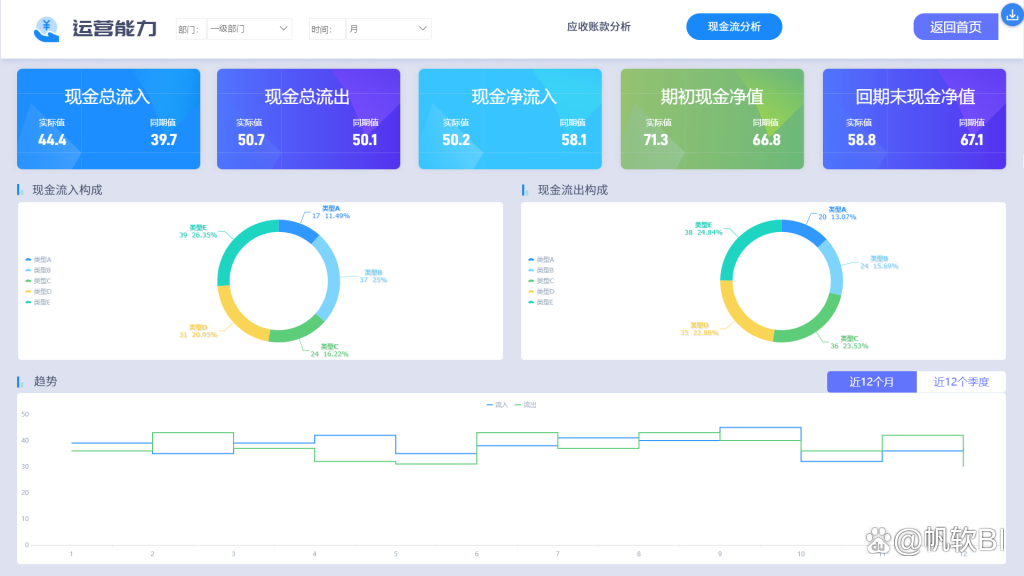Click the 现金总流出 actual value 50.7
The image size is (1024, 576).
click(251, 140)
